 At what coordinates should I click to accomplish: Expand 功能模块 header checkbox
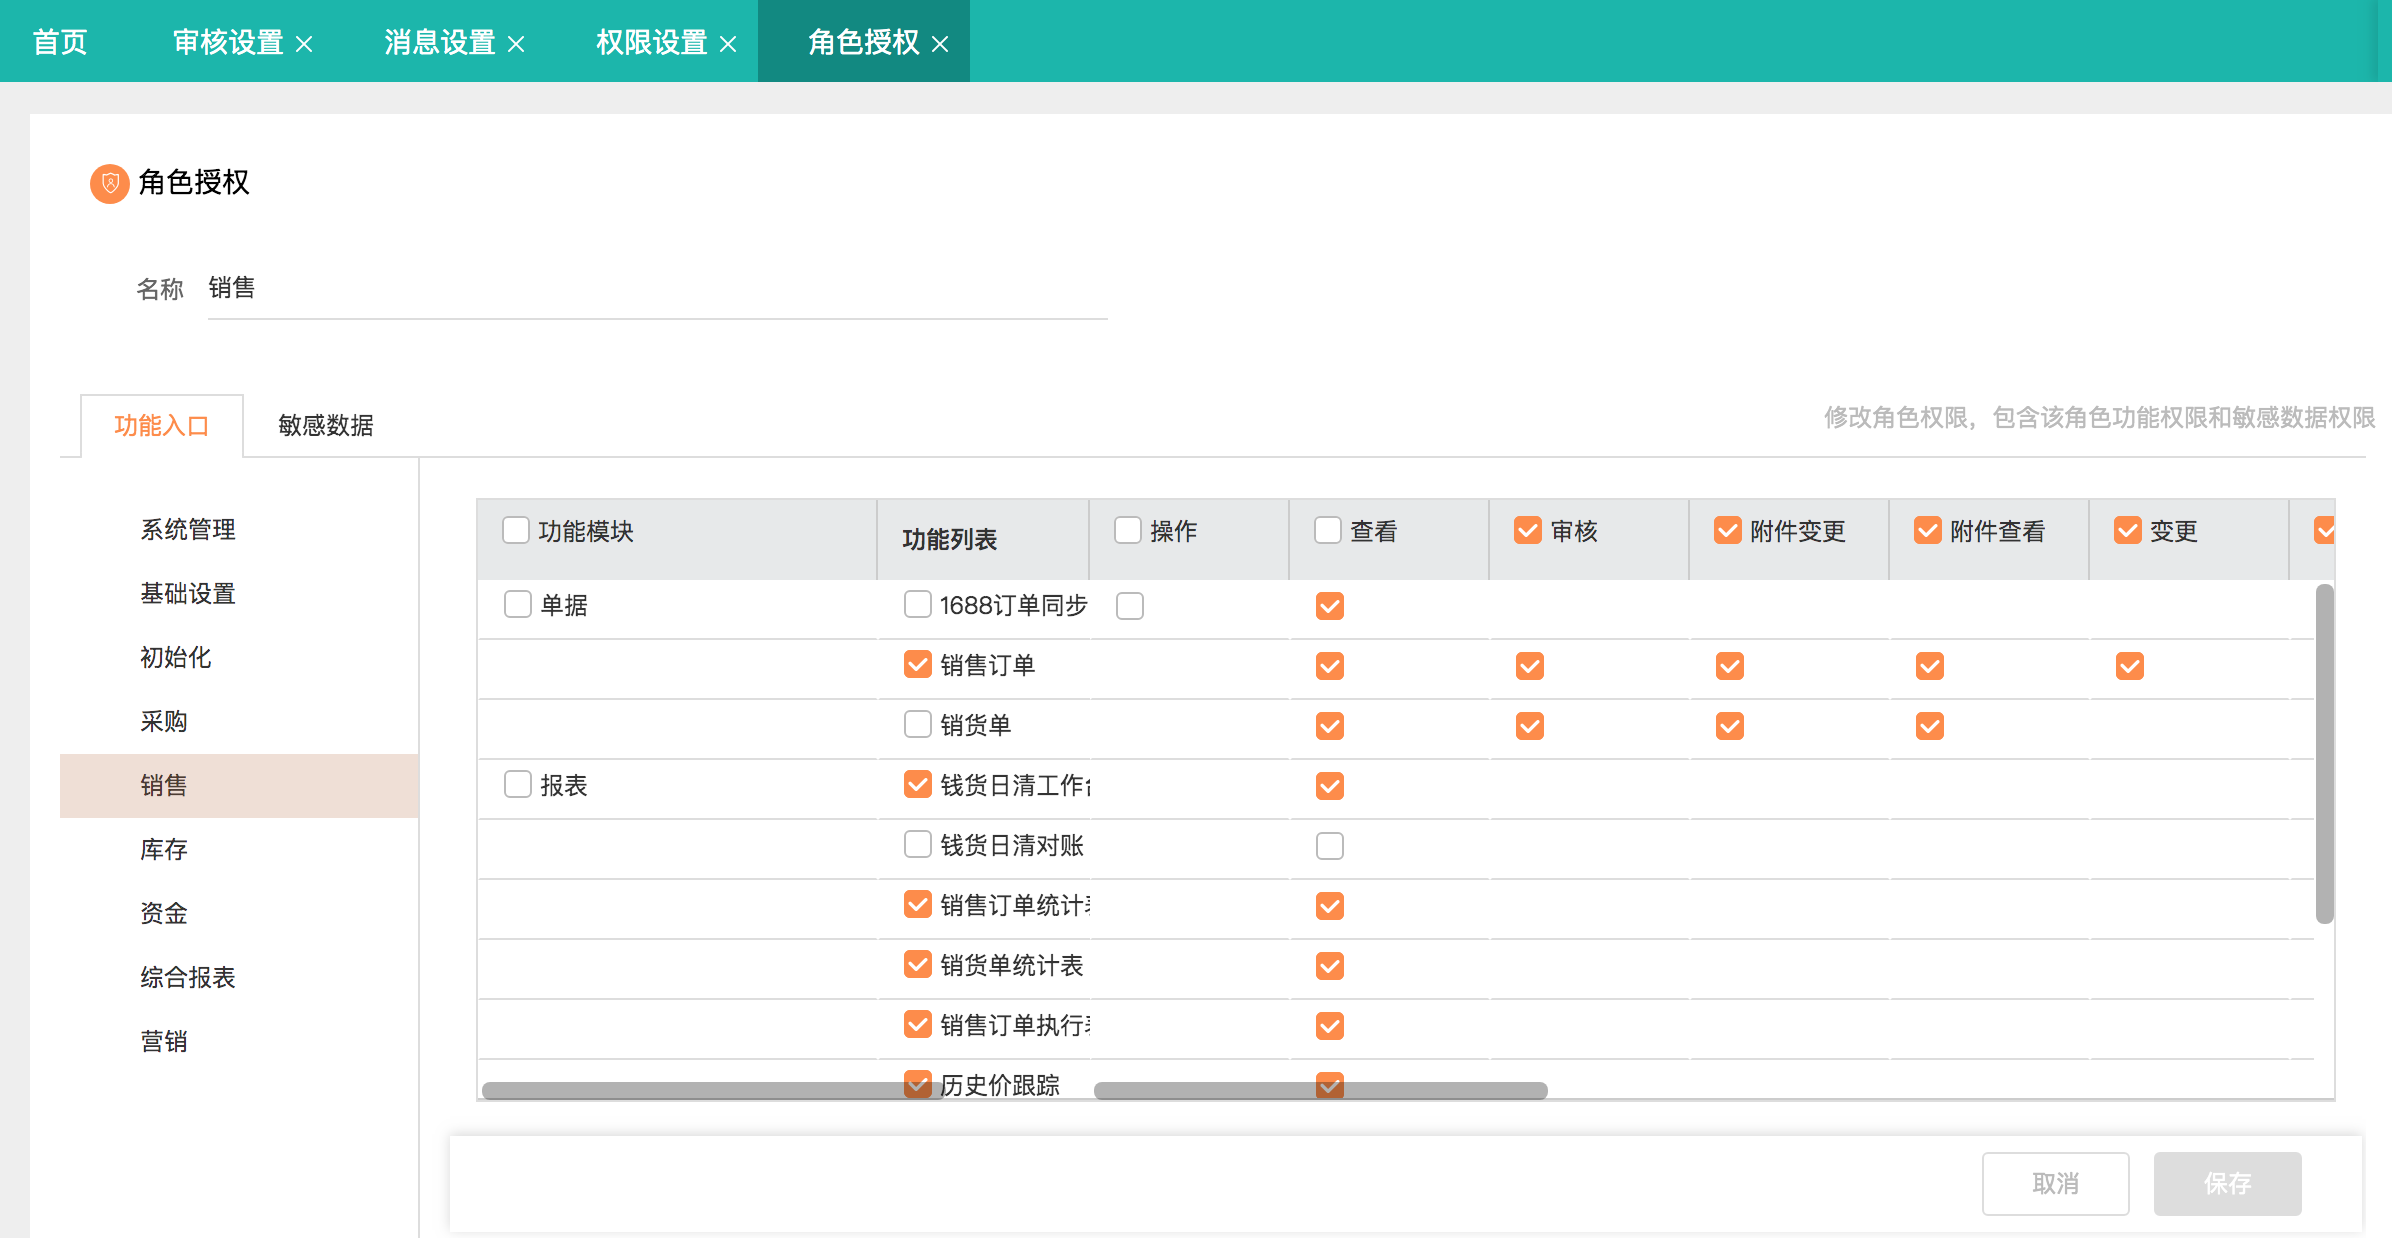[516, 531]
